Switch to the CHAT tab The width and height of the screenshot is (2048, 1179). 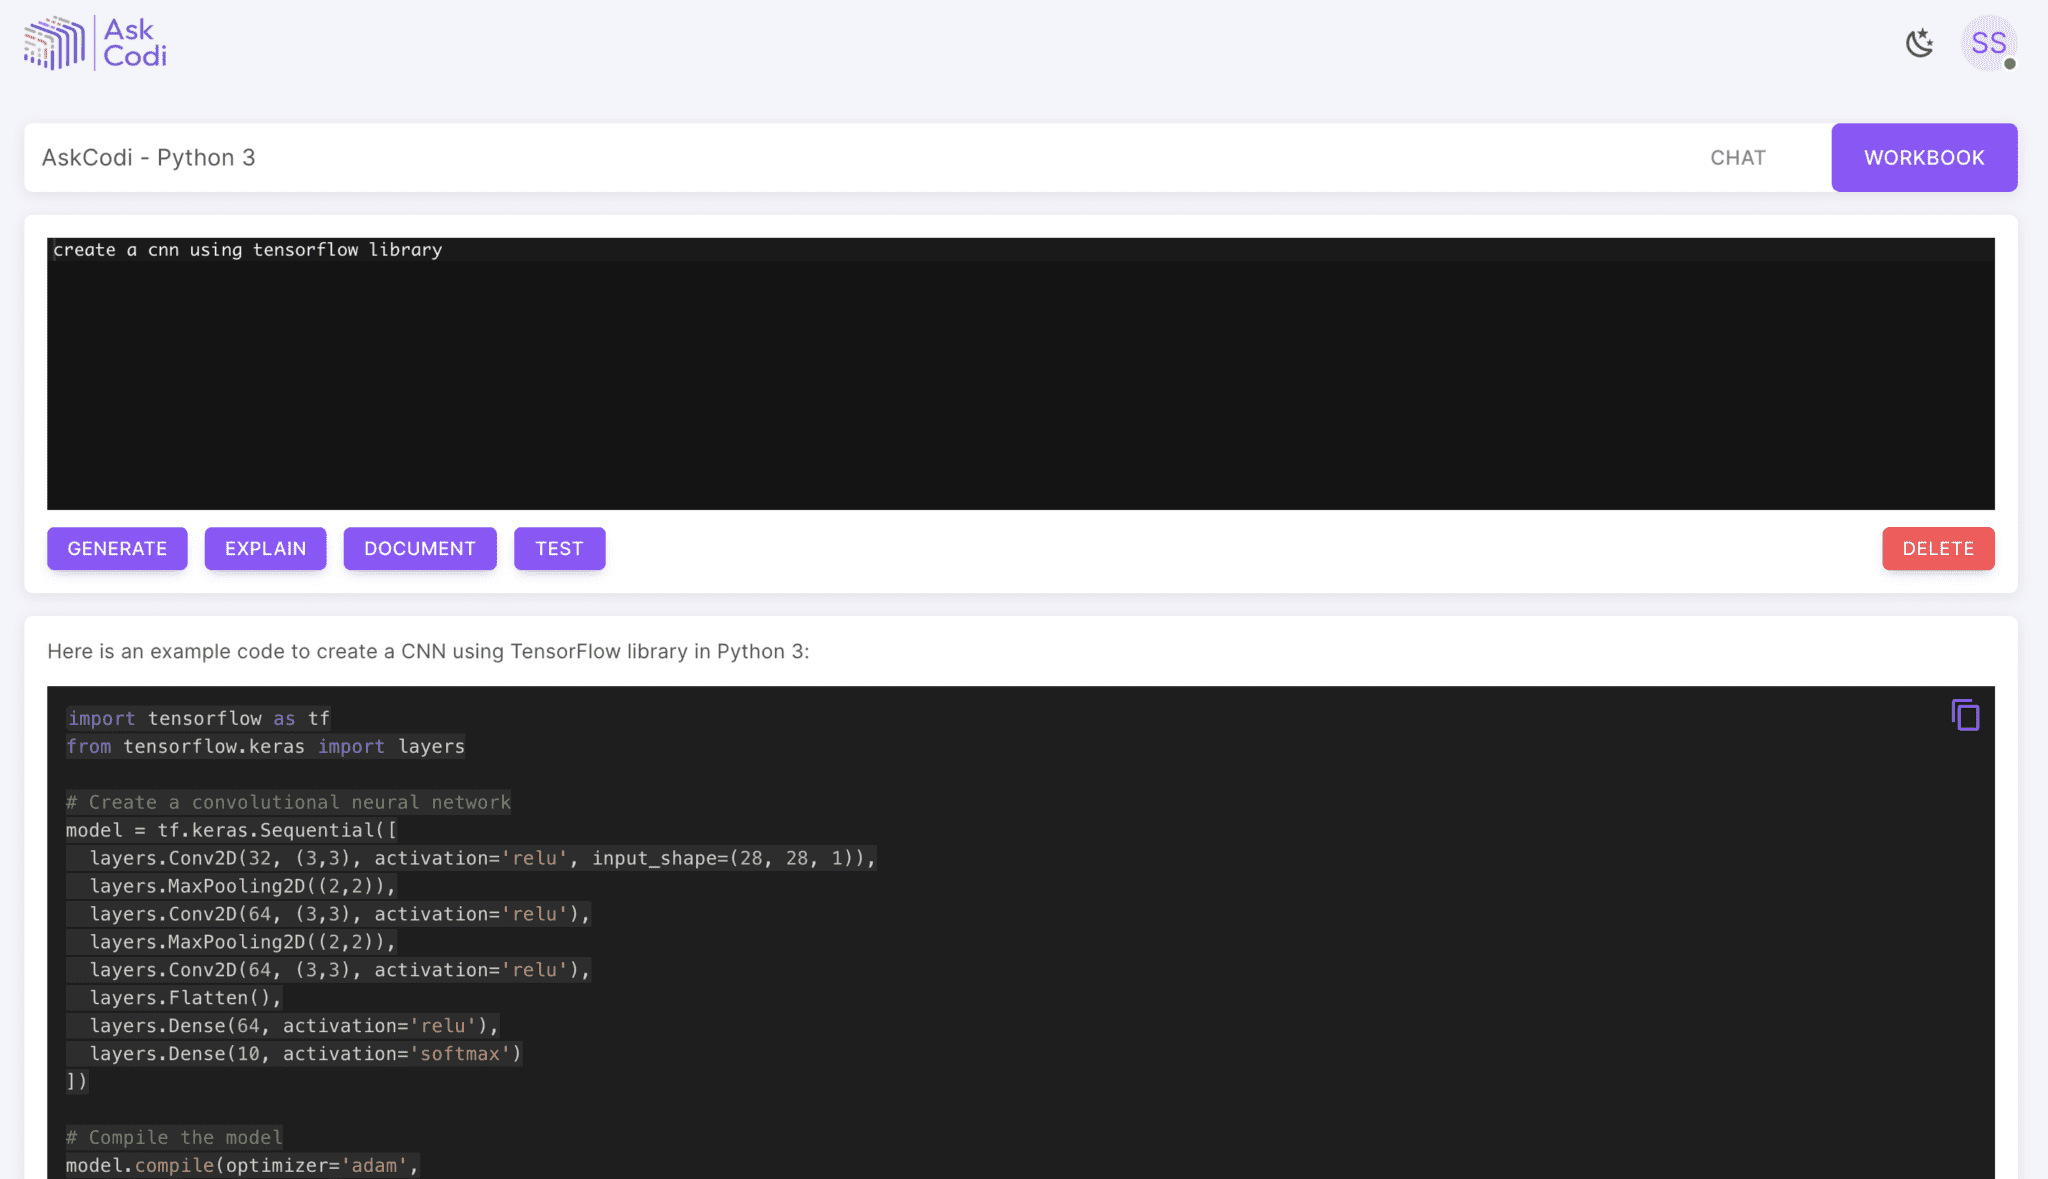coord(1739,156)
